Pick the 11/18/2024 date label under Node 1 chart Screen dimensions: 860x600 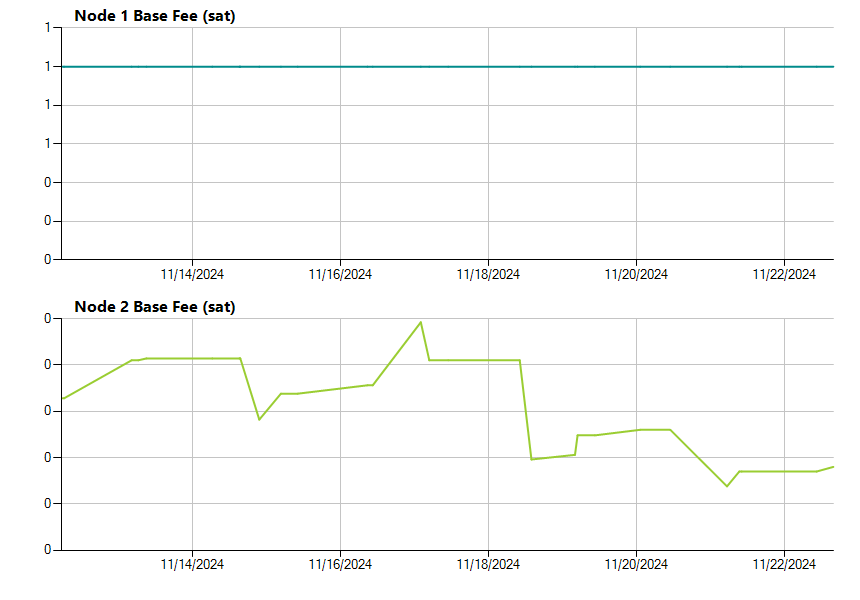tap(488, 274)
